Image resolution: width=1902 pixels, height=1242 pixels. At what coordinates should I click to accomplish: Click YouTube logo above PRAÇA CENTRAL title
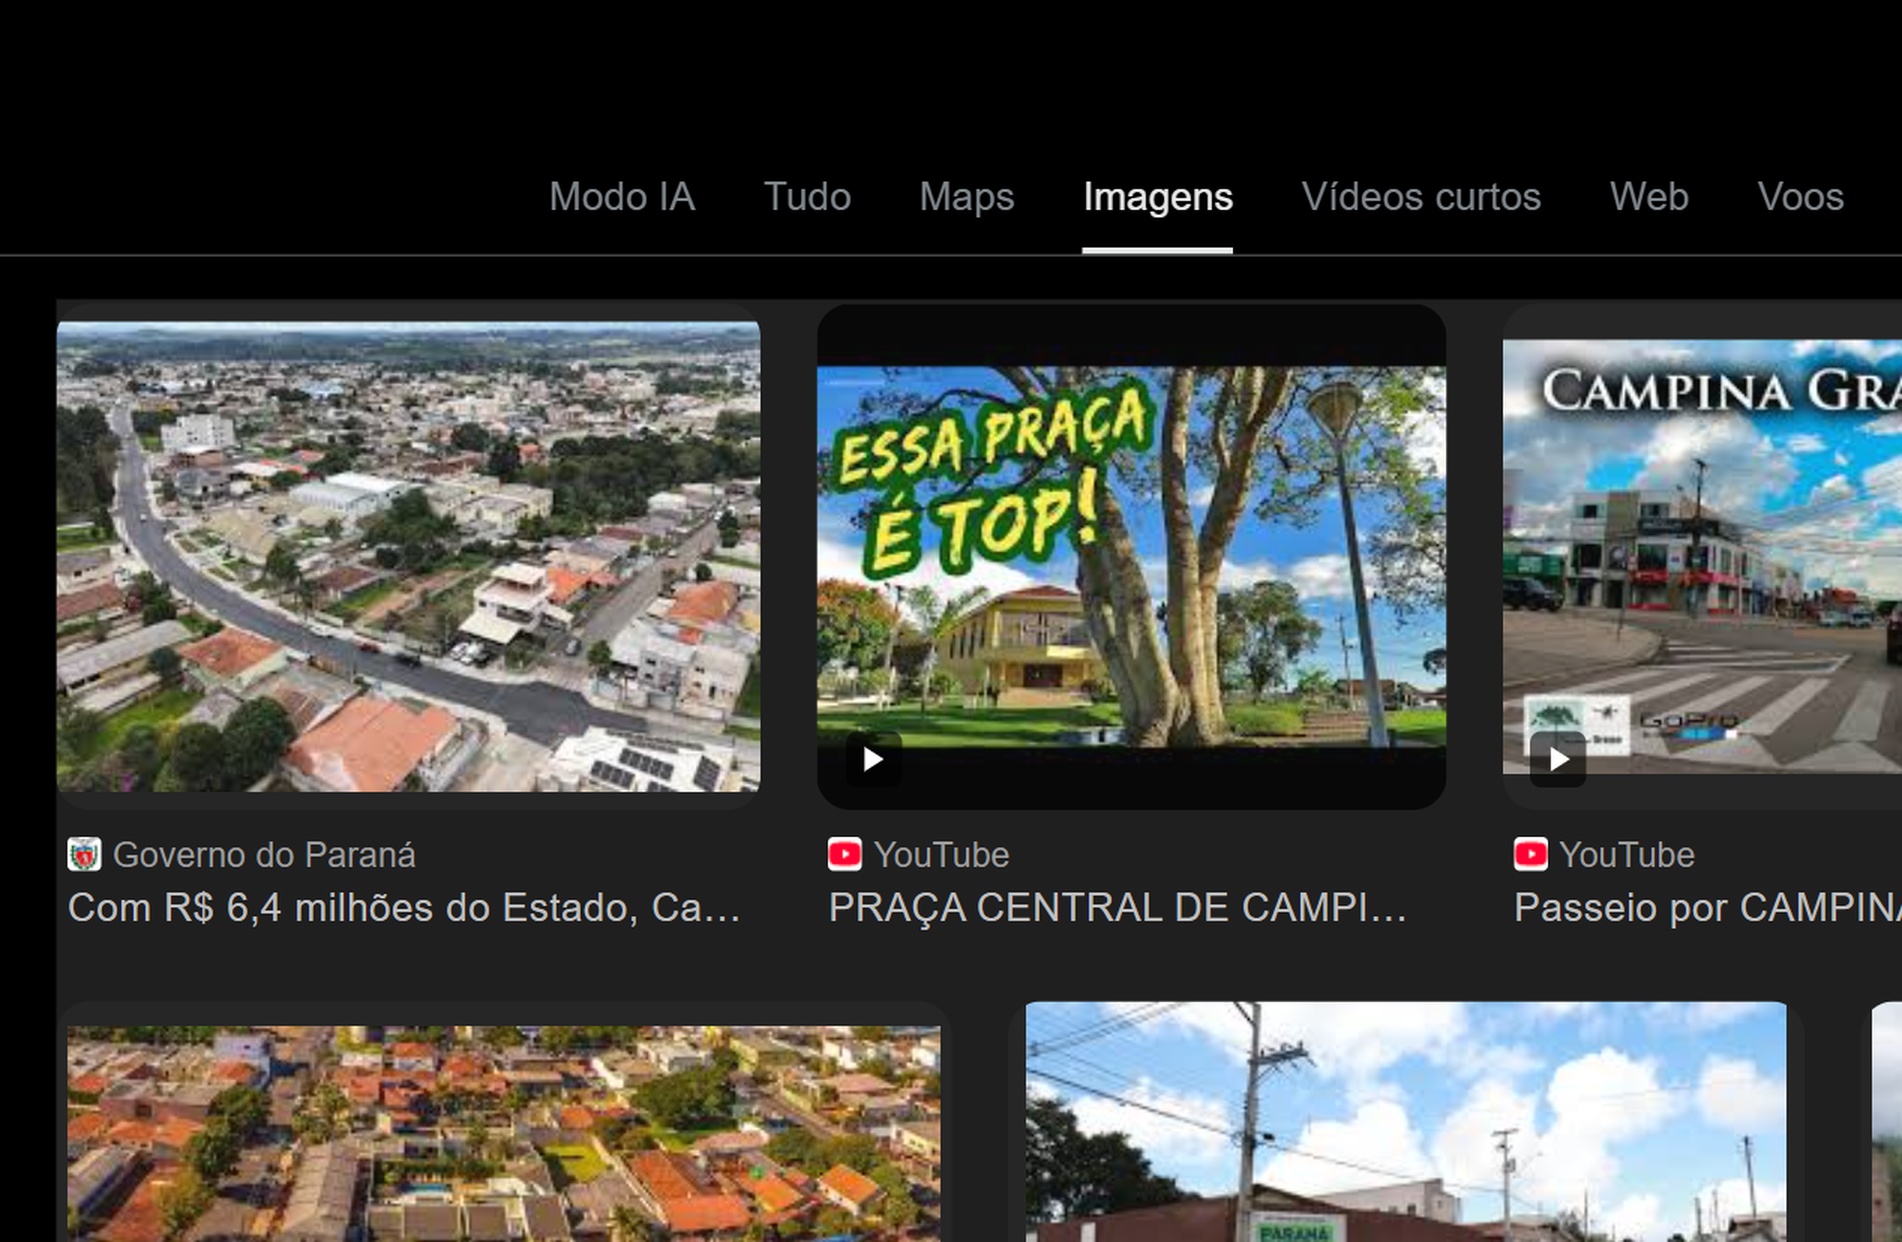coord(844,855)
